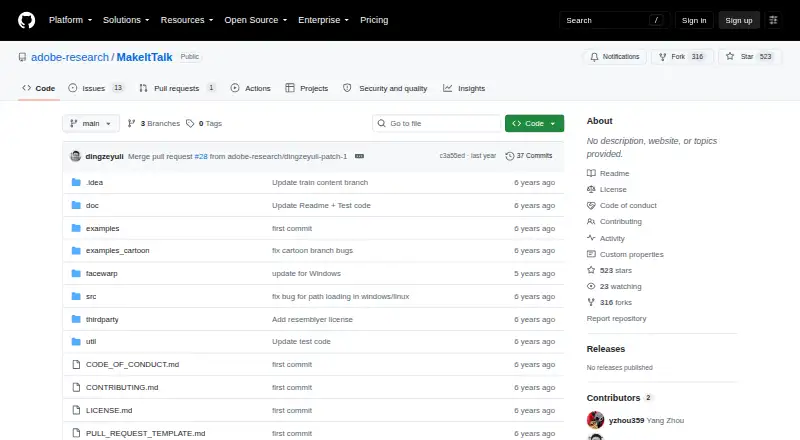The height and width of the screenshot is (440, 800).
Task: Focus the Go to file input
Action: pos(437,124)
